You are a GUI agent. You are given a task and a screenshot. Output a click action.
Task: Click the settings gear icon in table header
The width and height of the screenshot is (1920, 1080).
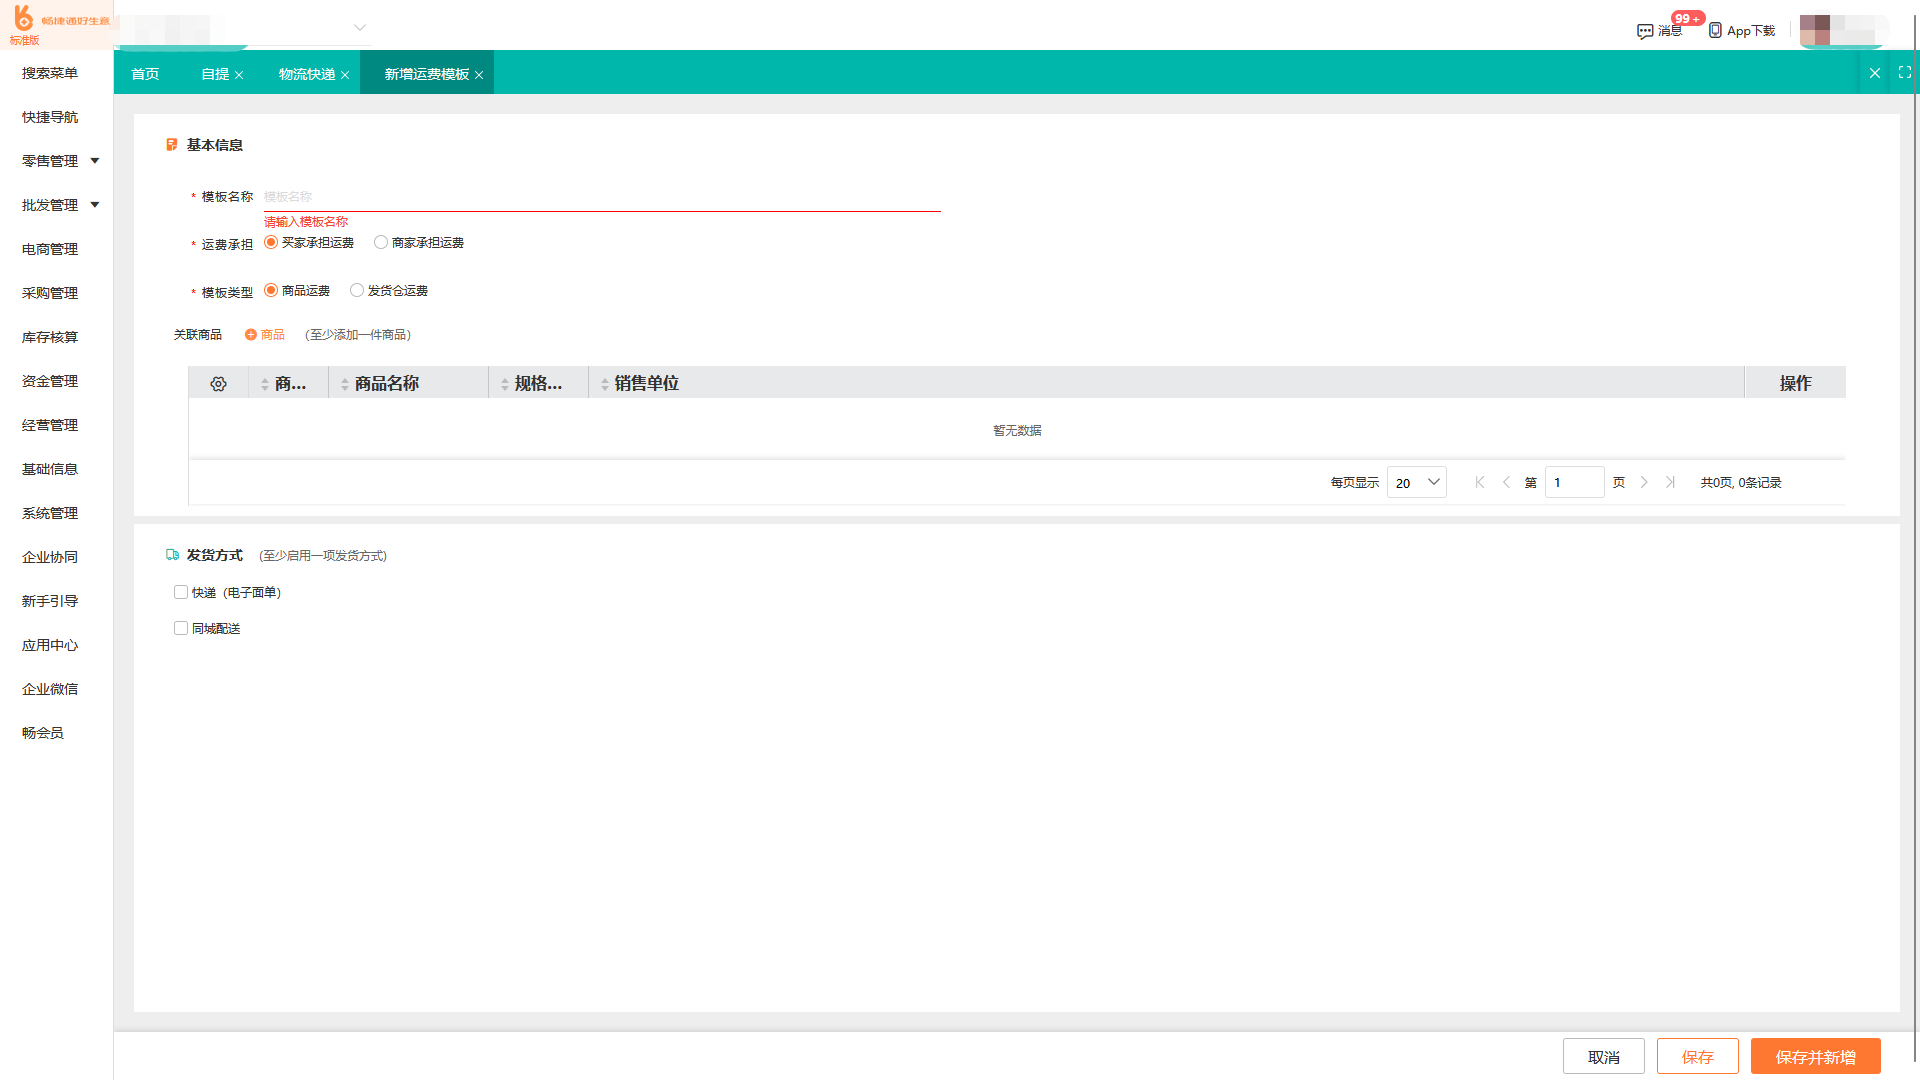218,382
